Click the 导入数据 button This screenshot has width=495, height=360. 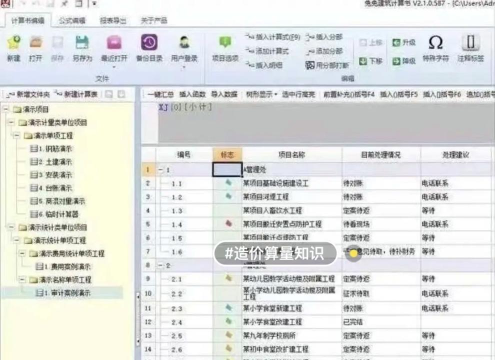pos(224,95)
